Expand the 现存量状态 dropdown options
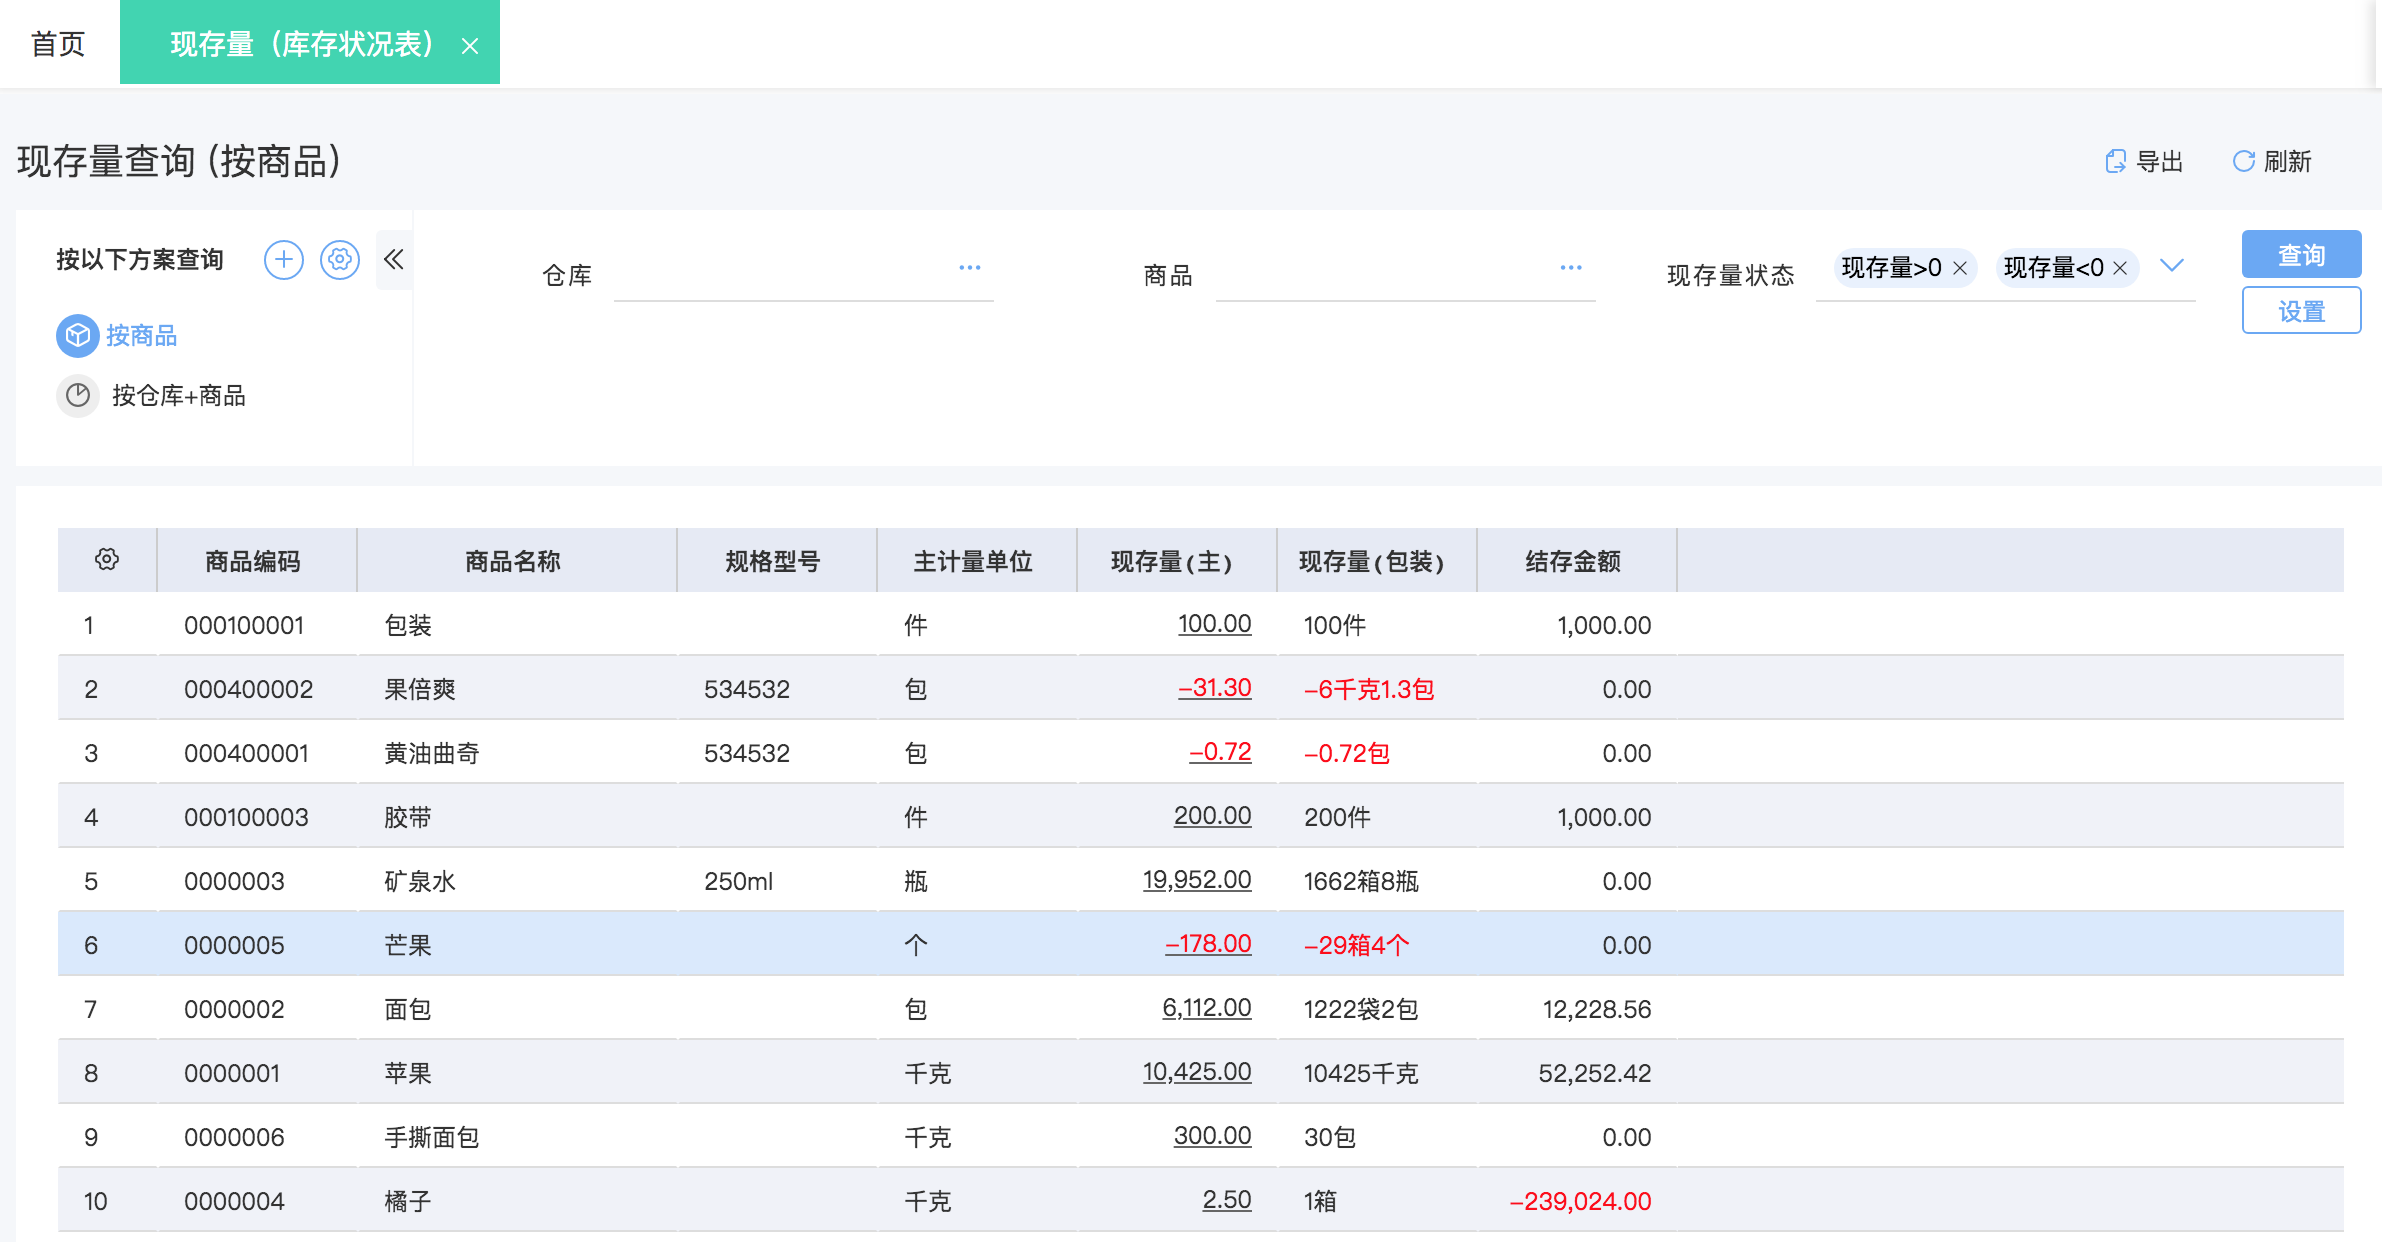2382x1242 pixels. (x=2177, y=265)
